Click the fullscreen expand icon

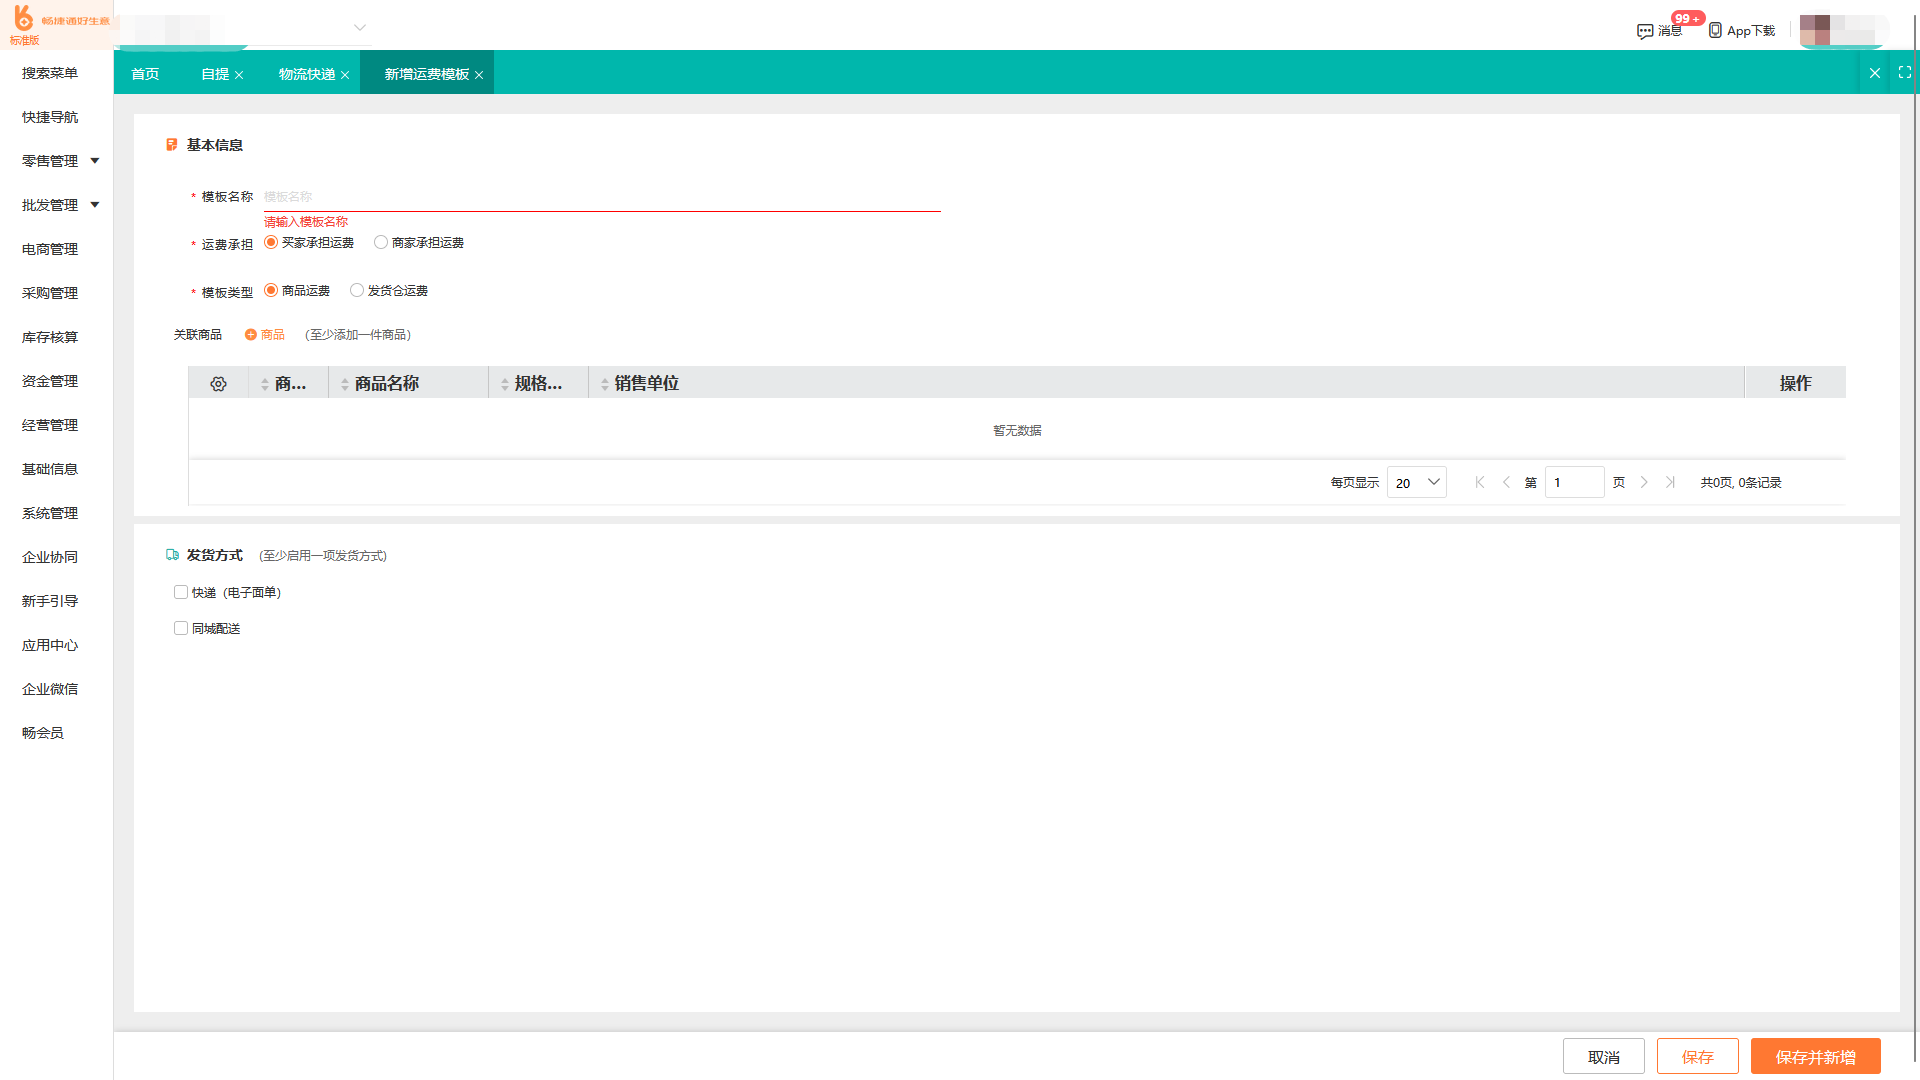point(1904,71)
